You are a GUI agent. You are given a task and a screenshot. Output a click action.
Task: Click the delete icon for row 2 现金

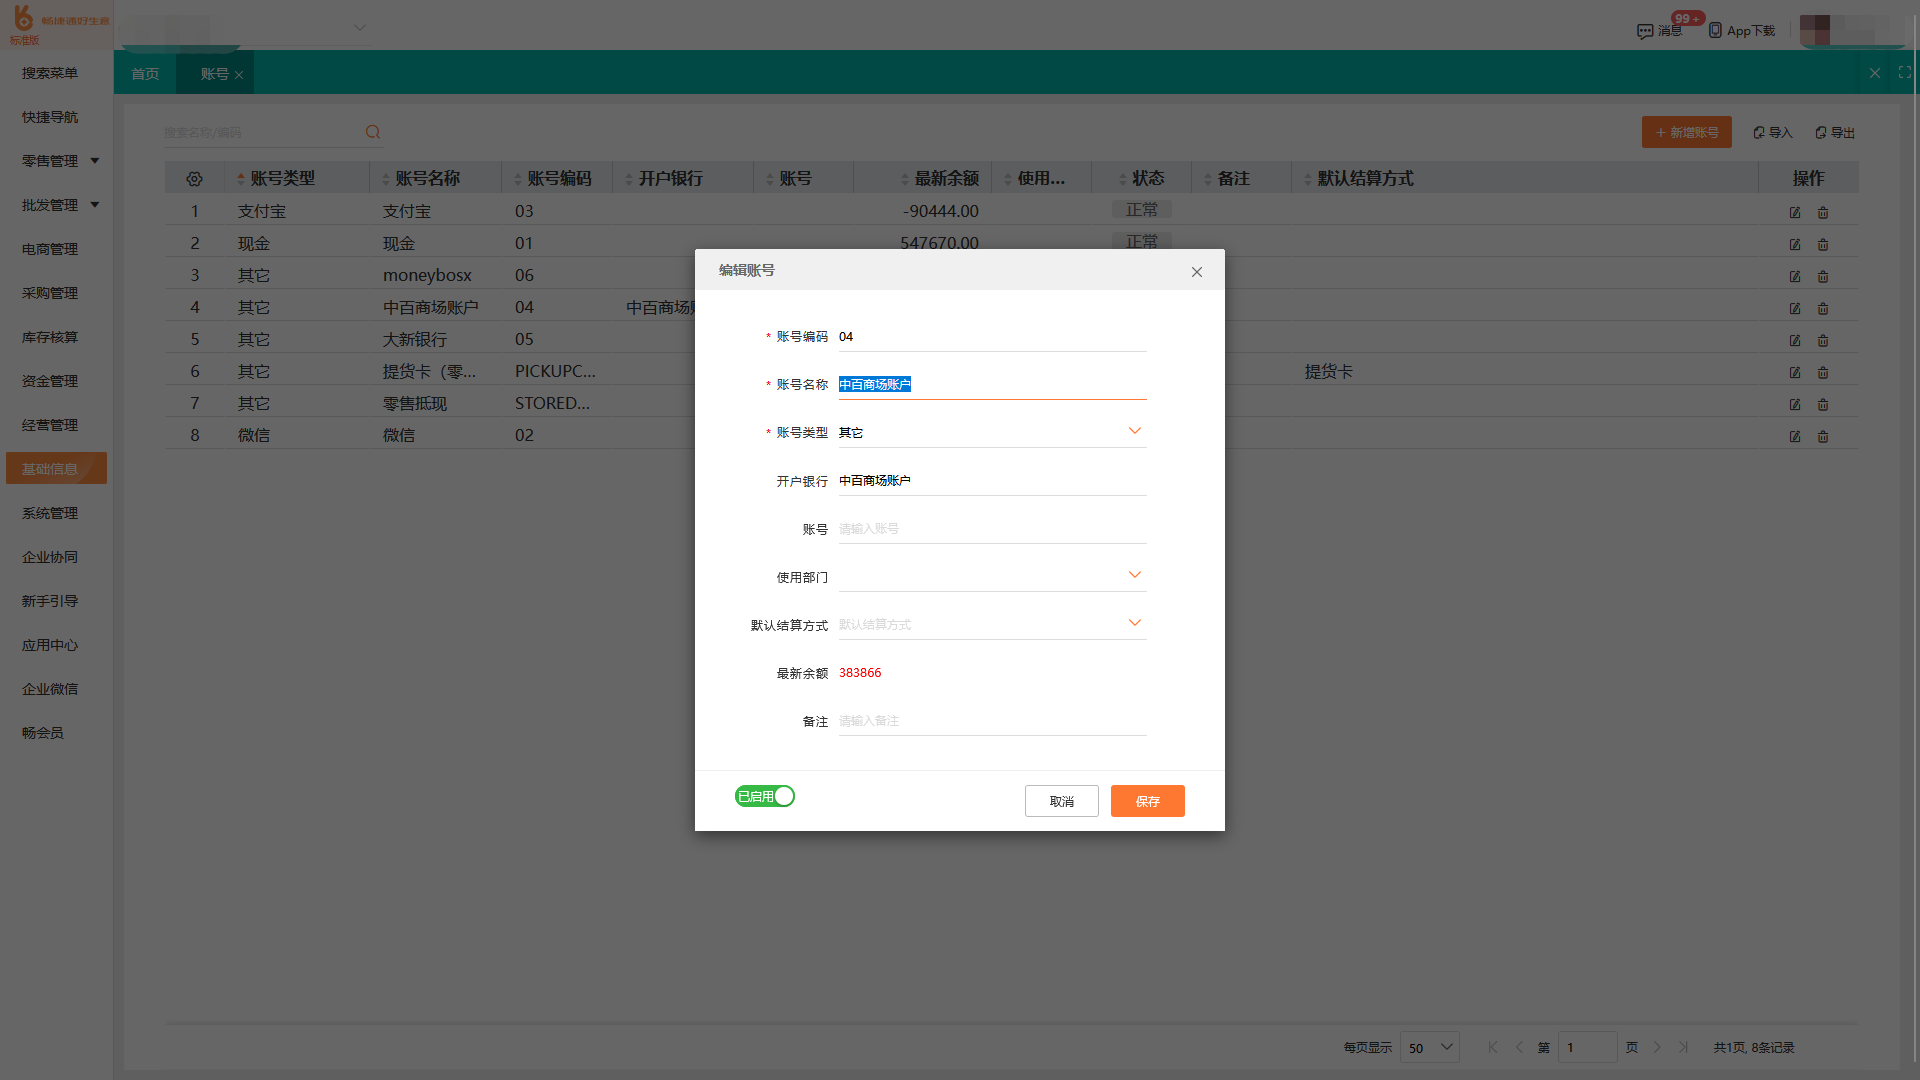click(1824, 244)
